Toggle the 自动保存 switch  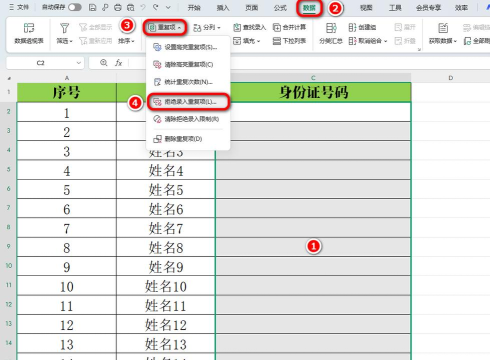75,7
